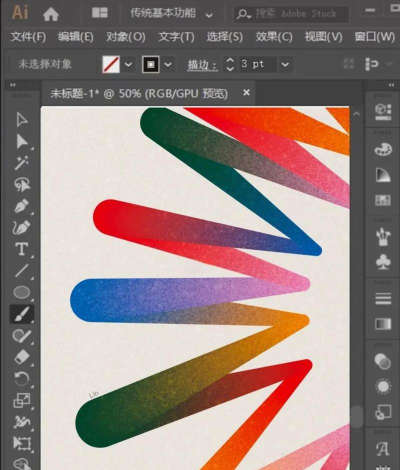Open the Gradient panel
The height and width of the screenshot is (470, 400).
point(383,324)
